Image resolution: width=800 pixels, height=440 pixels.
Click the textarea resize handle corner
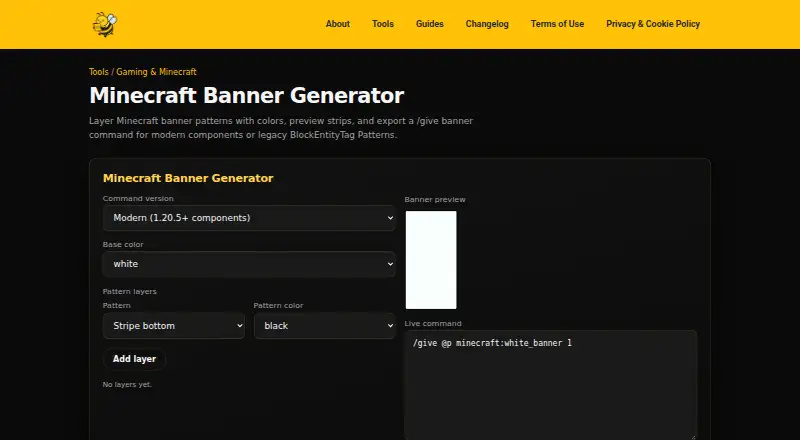pyautogui.click(x=692, y=435)
